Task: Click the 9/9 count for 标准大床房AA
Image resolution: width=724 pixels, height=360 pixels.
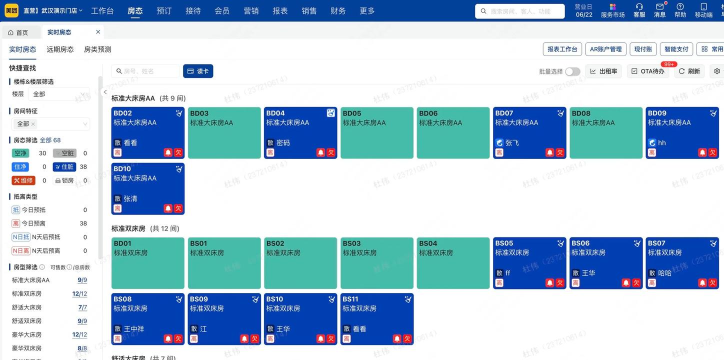Action: 82,280
